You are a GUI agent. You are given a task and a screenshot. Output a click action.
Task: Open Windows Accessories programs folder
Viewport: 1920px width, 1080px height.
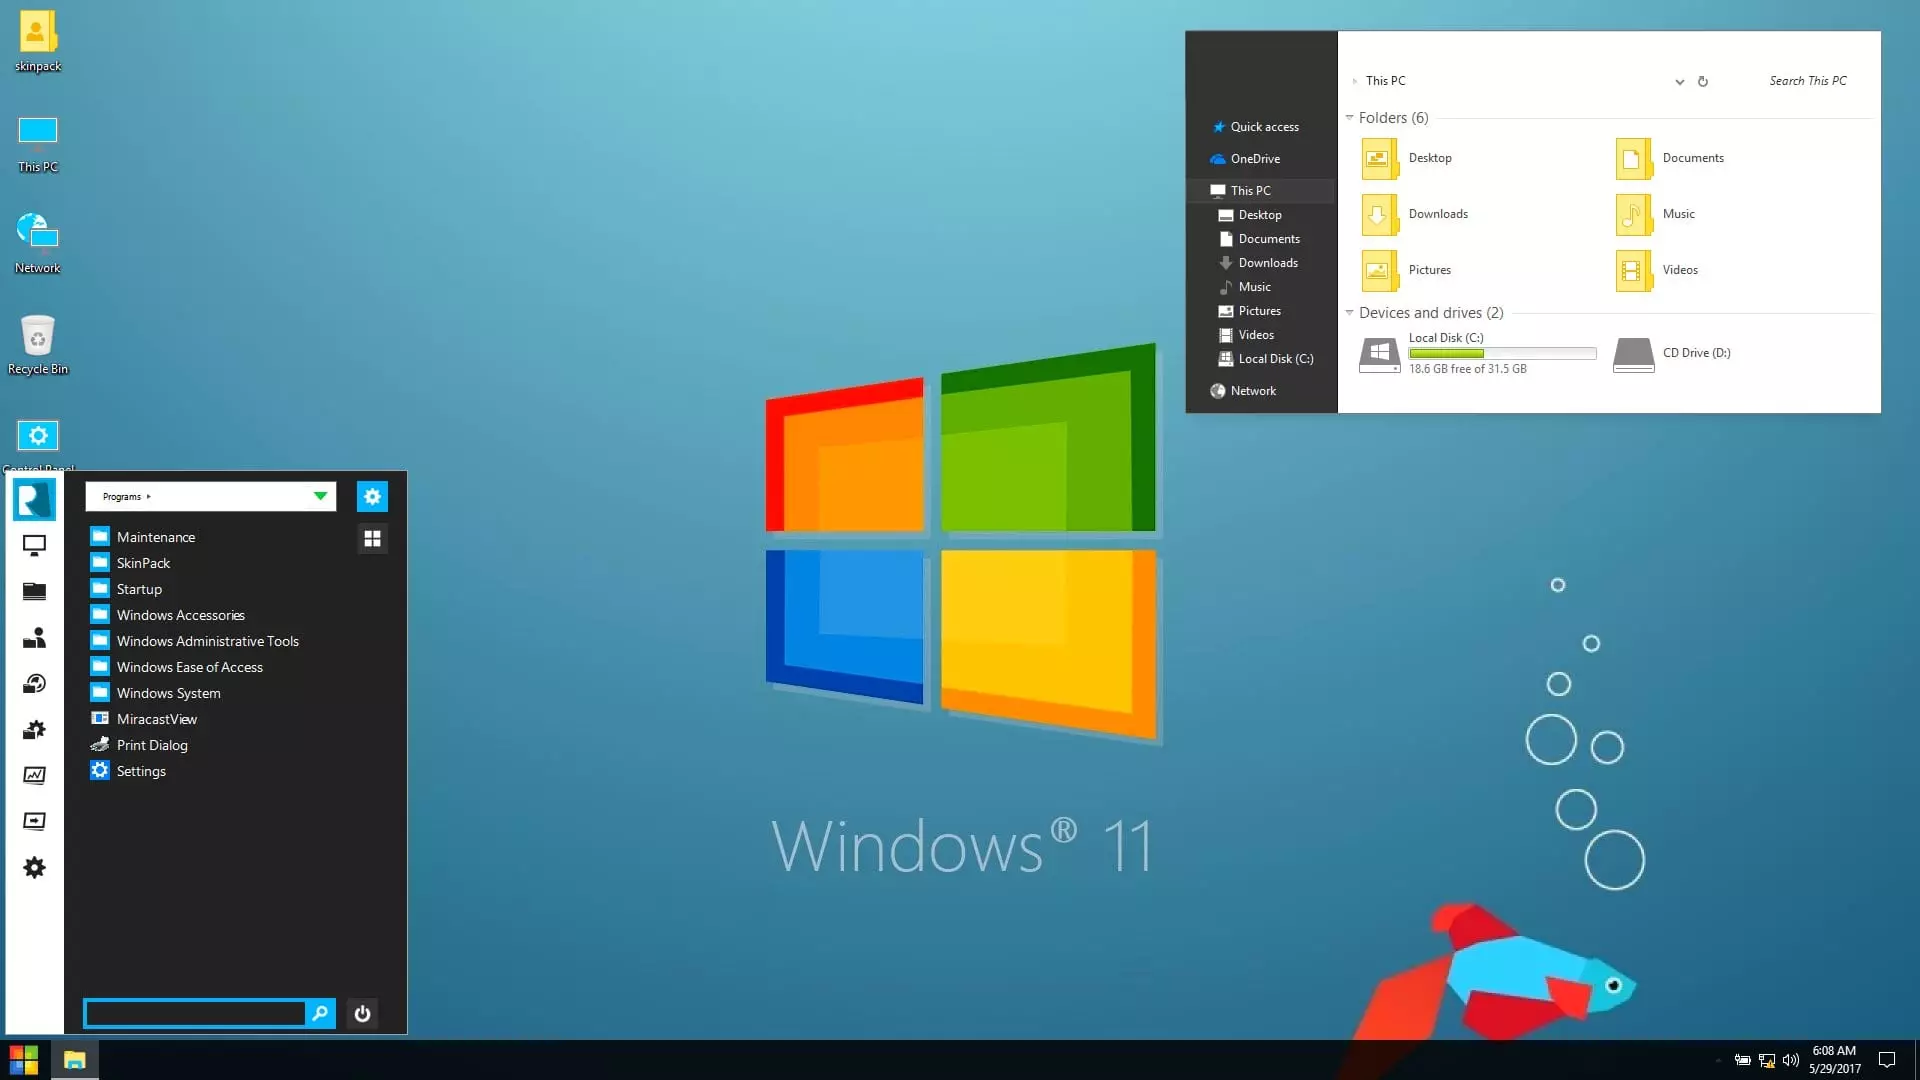coord(181,615)
